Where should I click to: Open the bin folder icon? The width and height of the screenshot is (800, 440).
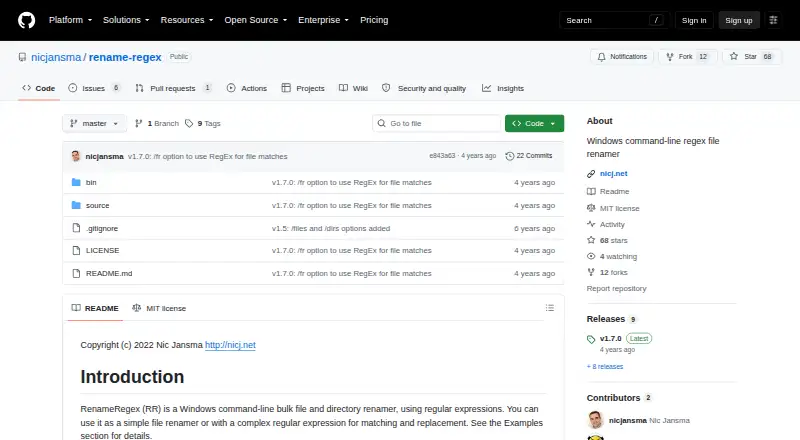coord(76,182)
